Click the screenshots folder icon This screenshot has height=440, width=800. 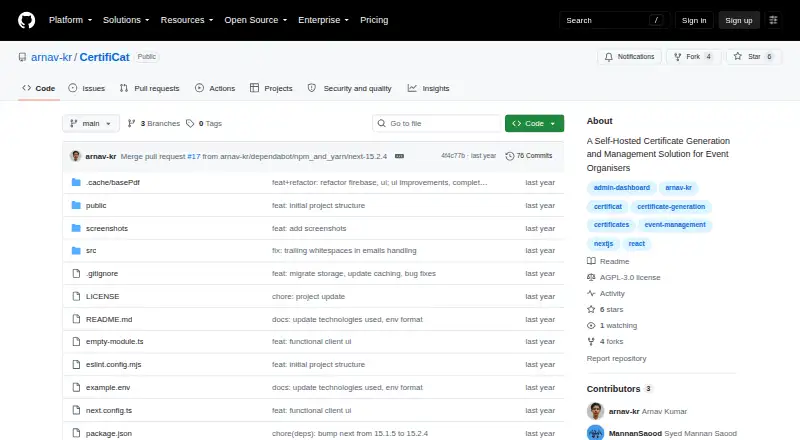[76, 228]
